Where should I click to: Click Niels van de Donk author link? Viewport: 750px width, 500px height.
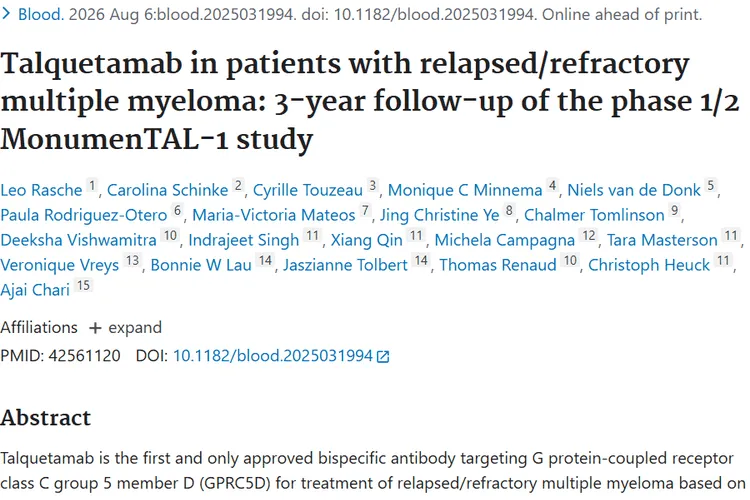634,190
